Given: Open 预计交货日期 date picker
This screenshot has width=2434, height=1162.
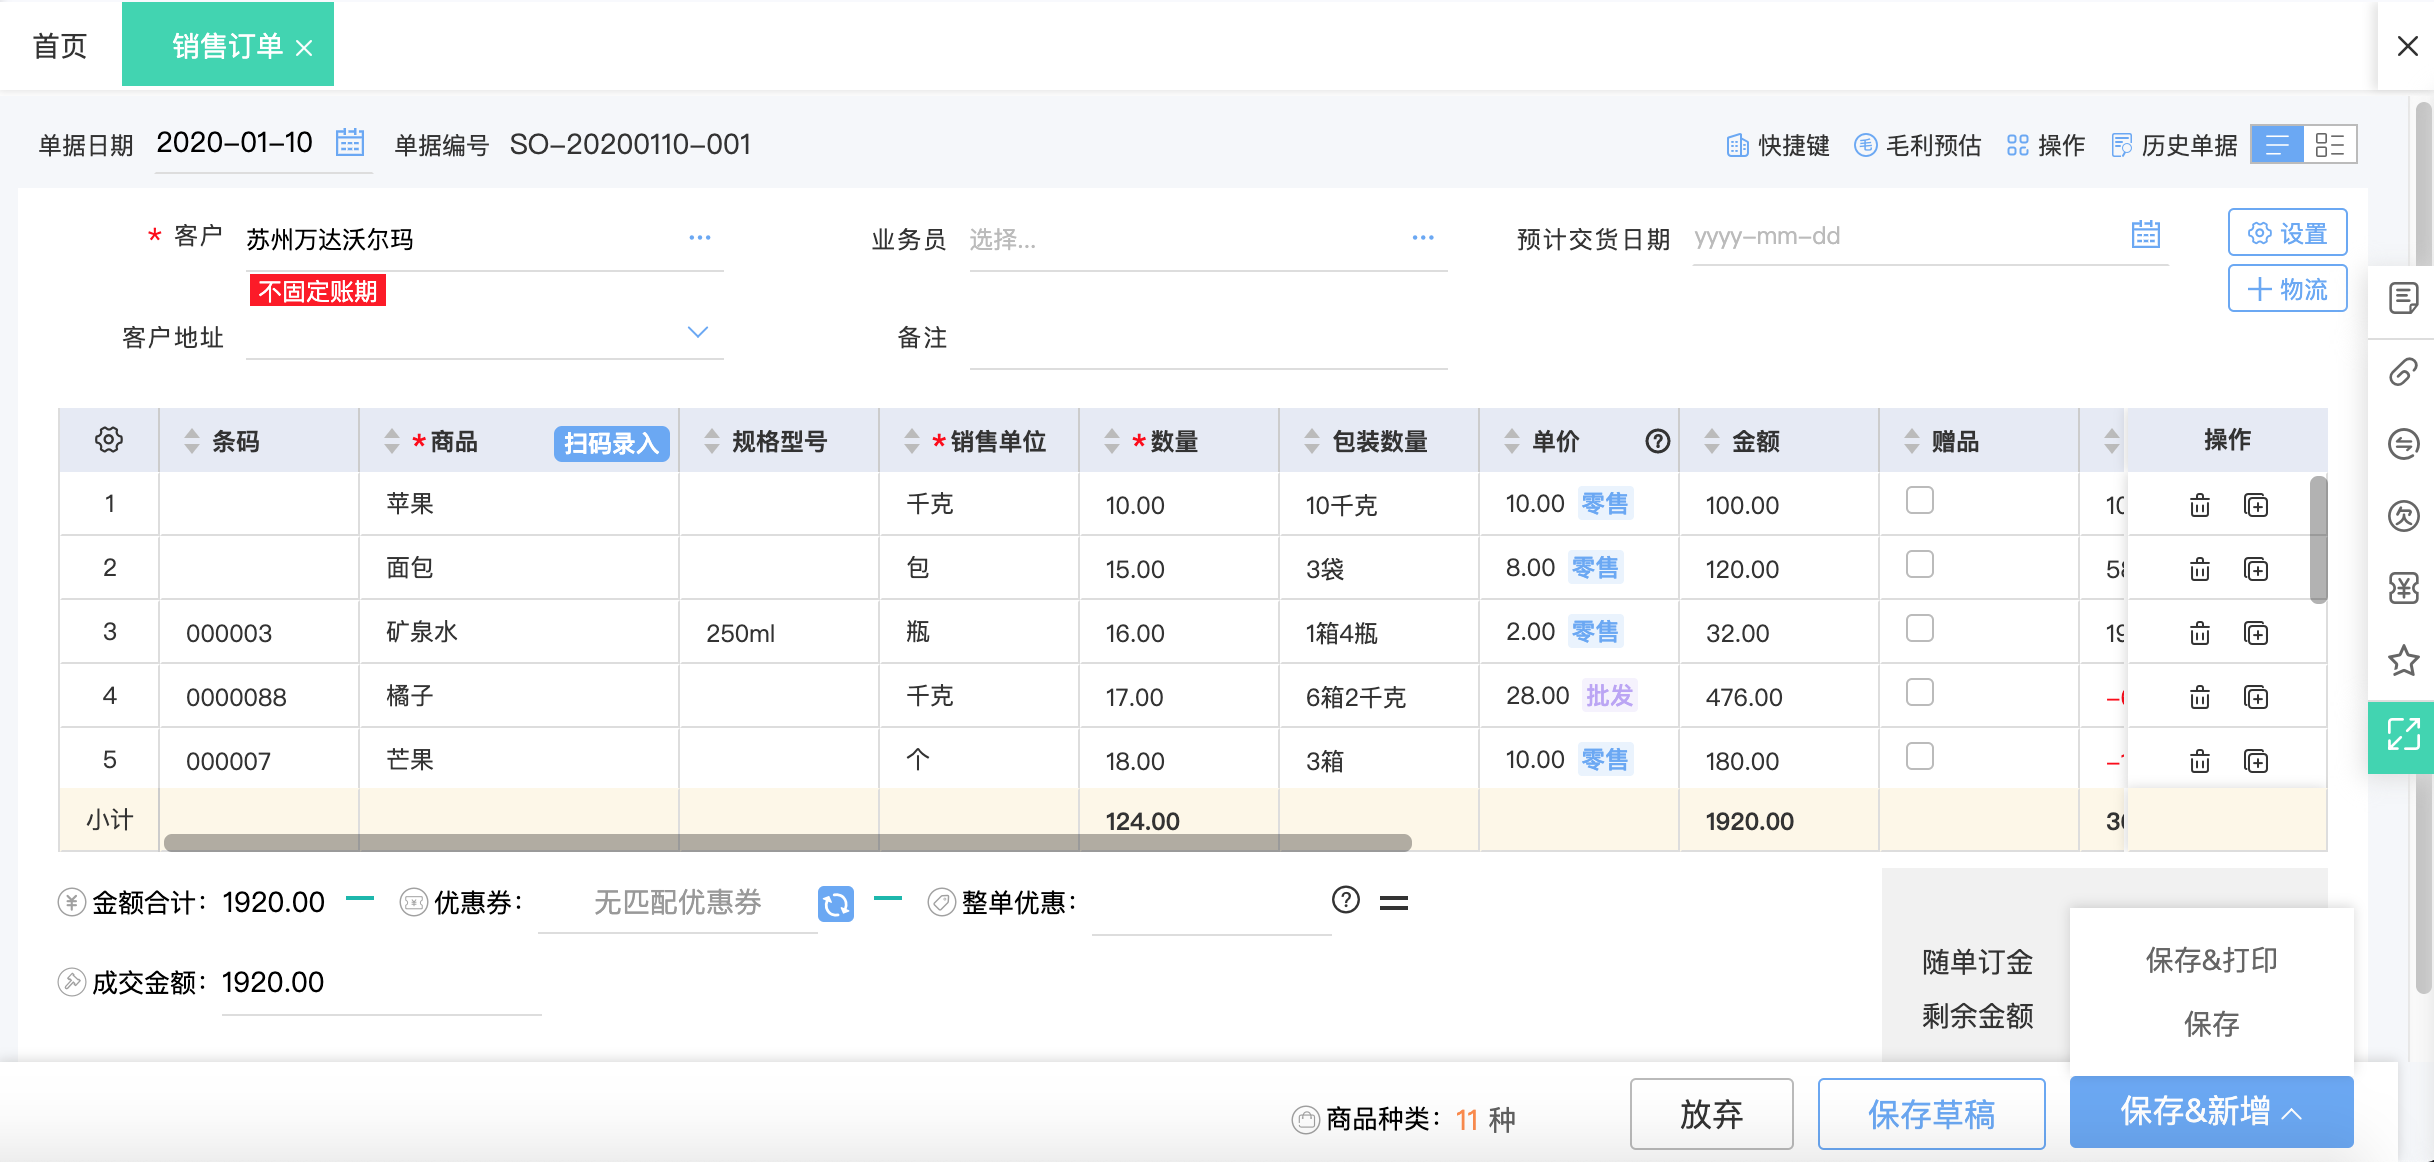Looking at the screenshot, I should [x=2145, y=237].
